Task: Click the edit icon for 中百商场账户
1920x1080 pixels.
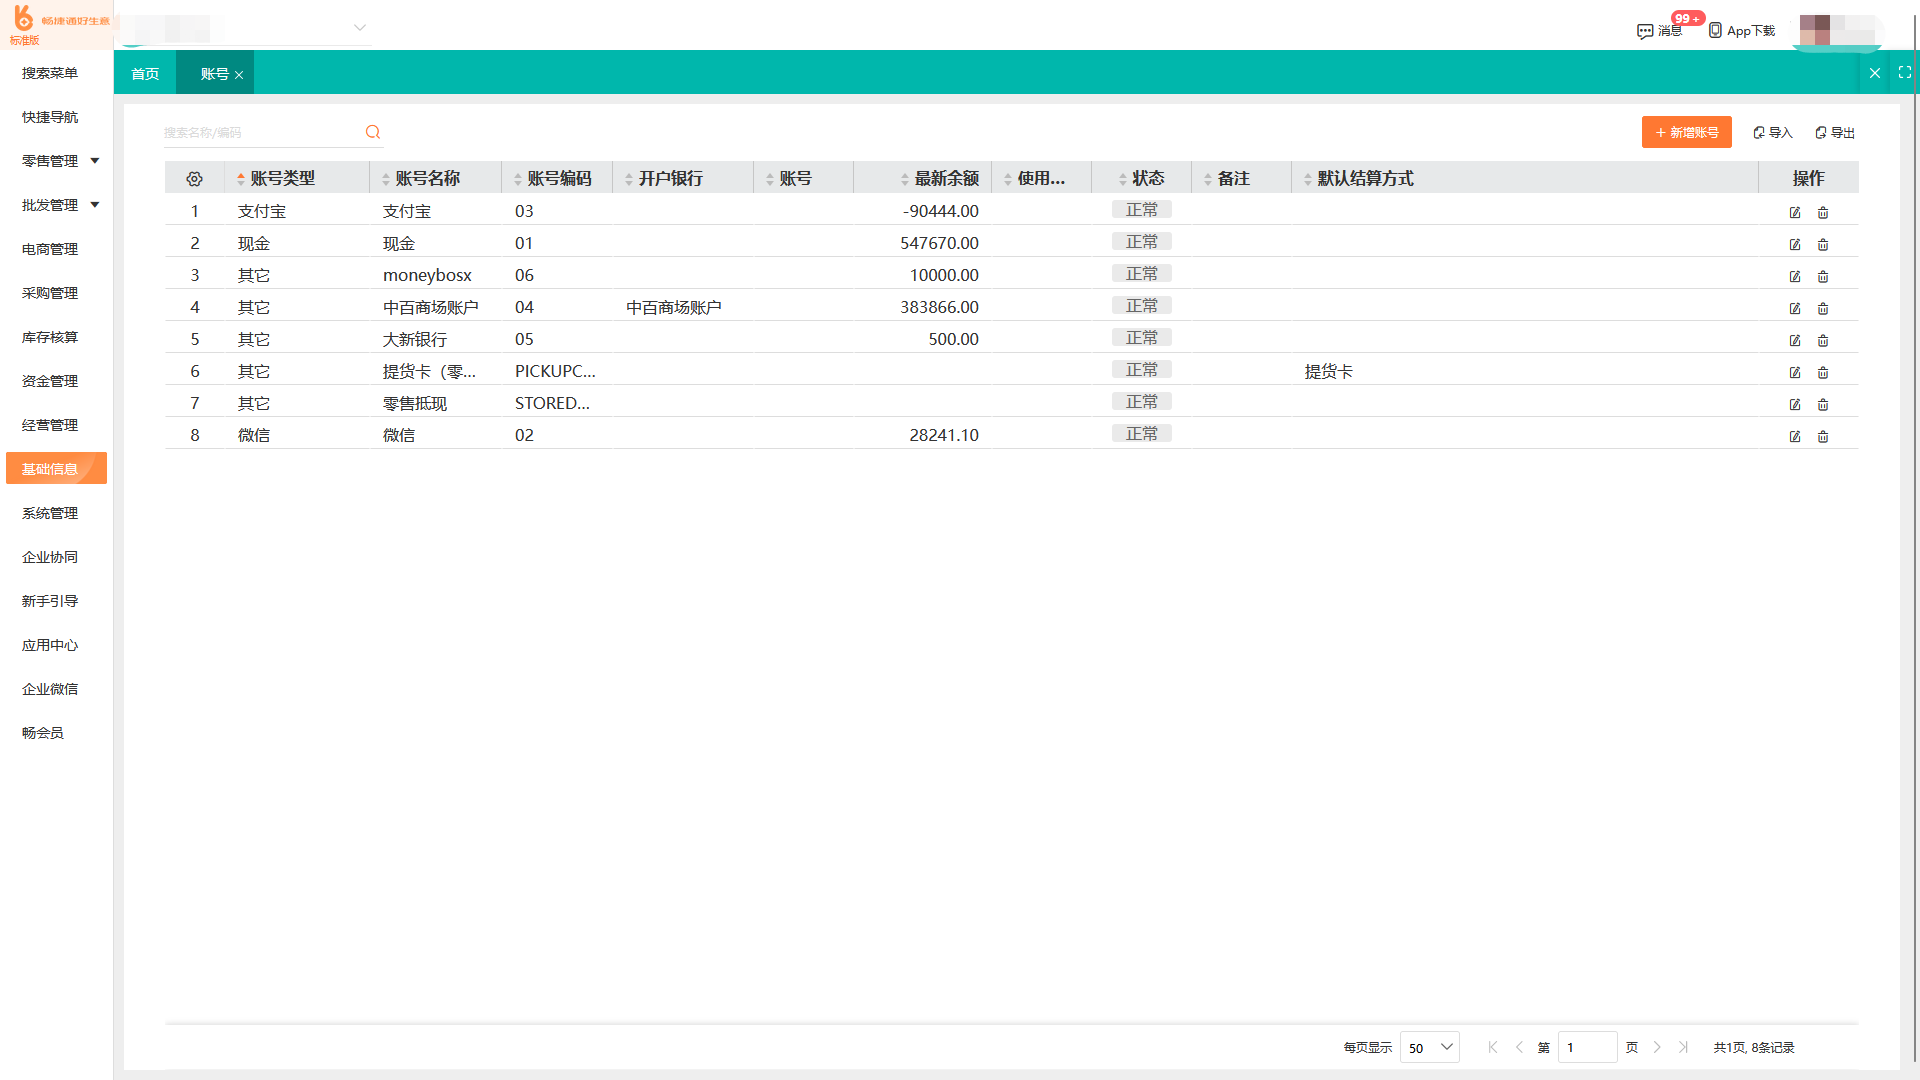Action: tap(1795, 306)
